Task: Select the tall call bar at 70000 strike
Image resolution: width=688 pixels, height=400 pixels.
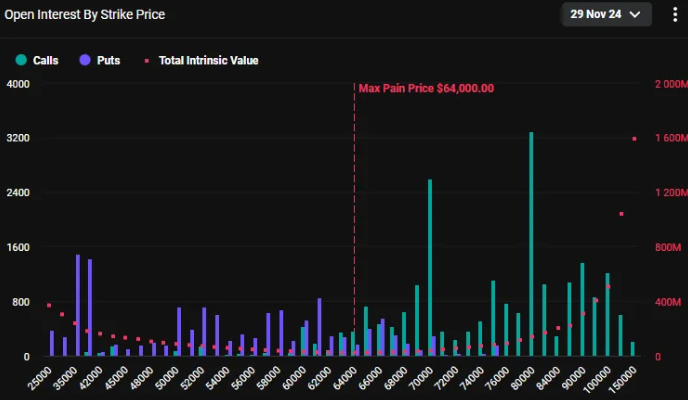Action: pyautogui.click(x=430, y=267)
